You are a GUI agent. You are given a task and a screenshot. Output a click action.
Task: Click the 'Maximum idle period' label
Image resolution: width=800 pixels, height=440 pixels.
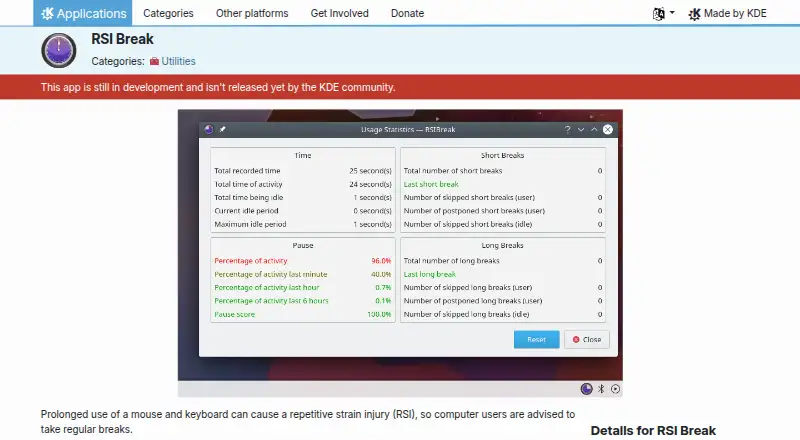pos(250,224)
